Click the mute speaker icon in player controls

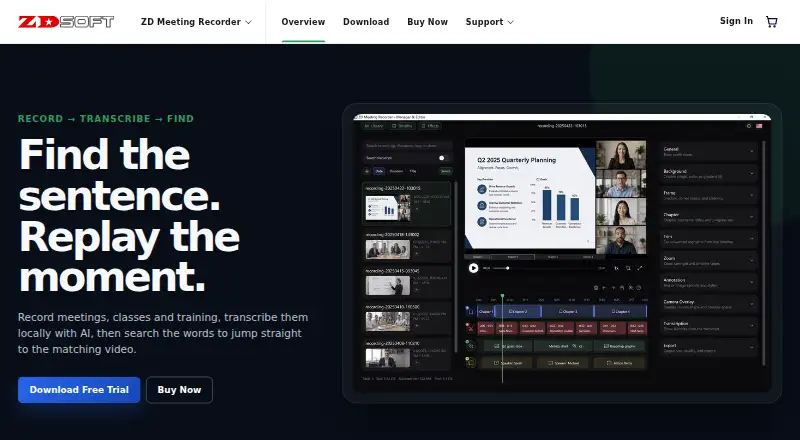point(616,268)
